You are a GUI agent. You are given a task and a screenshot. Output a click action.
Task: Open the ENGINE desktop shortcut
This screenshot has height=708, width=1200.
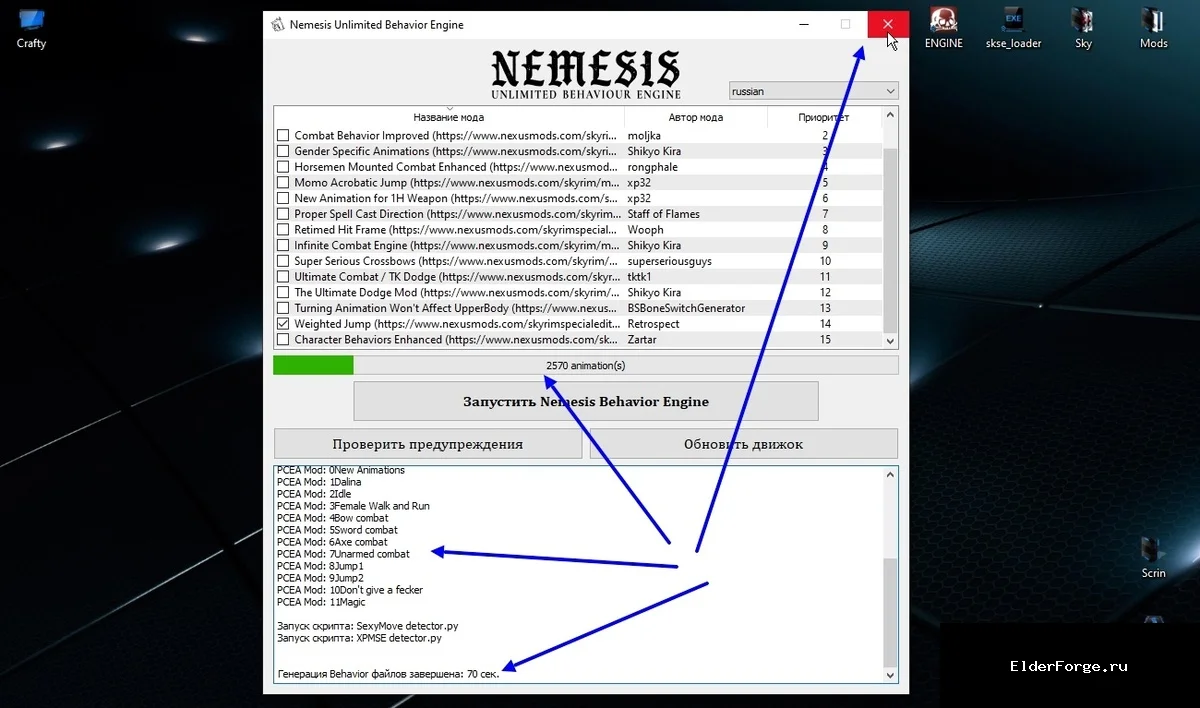coord(943,22)
